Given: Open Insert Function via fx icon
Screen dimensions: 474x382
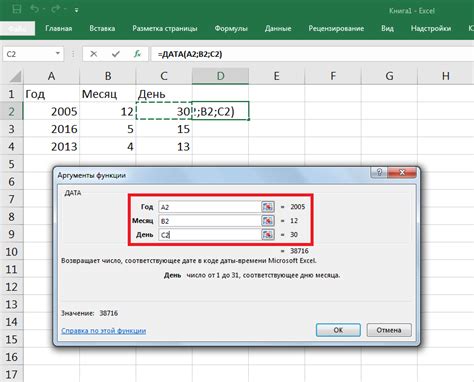Looking at the screenshot, I should coord(137,54).
